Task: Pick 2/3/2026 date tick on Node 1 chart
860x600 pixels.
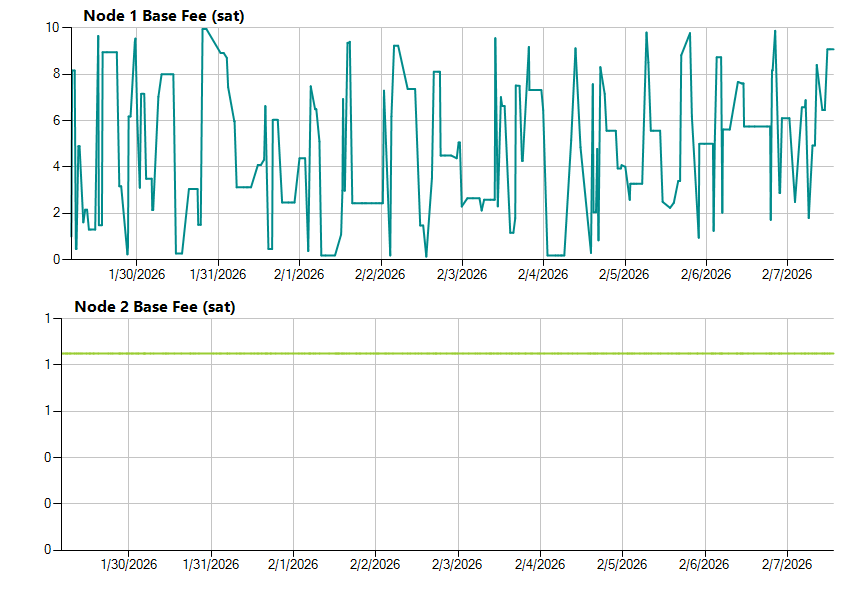Action: coord(461,274)
